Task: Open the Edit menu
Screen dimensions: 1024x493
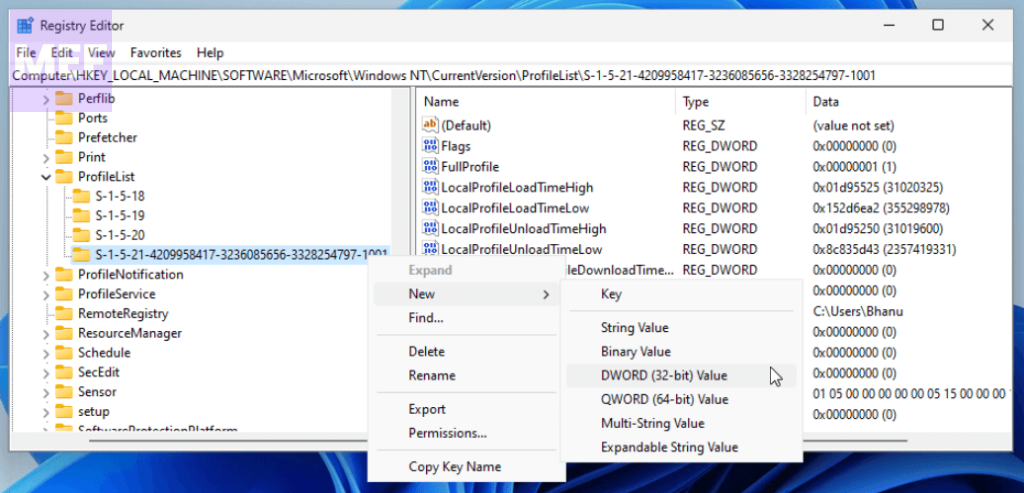Action: coord(62,53)
